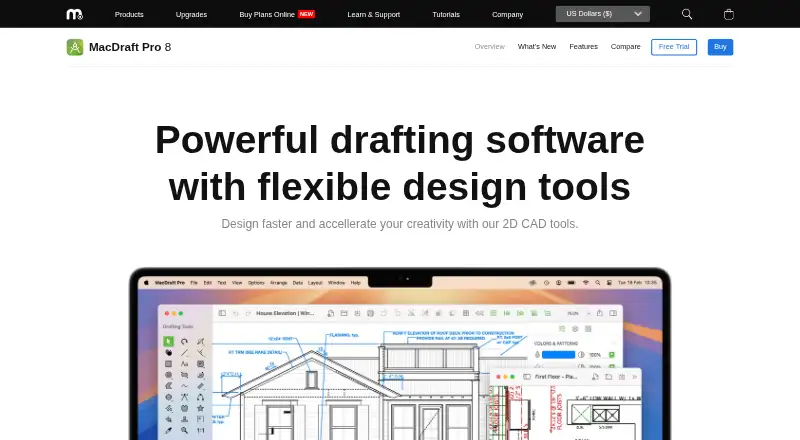Select green arrow pointer tool in Drafting Tools
Screen dimensions: 800x440
click(168, 341)
